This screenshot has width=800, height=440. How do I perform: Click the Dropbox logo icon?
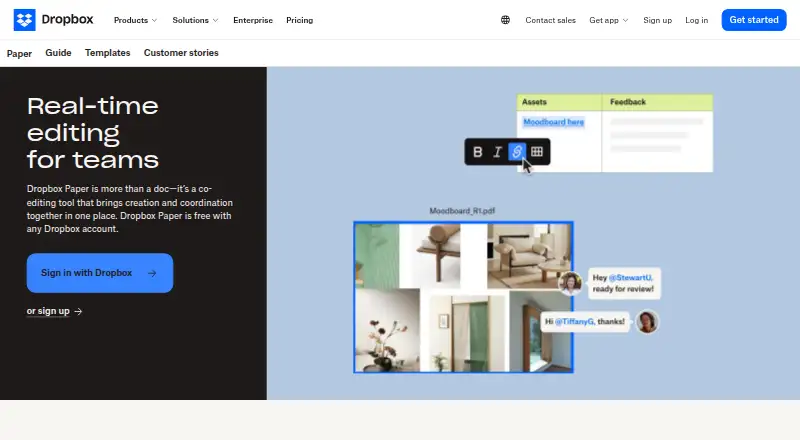(24, 20)
